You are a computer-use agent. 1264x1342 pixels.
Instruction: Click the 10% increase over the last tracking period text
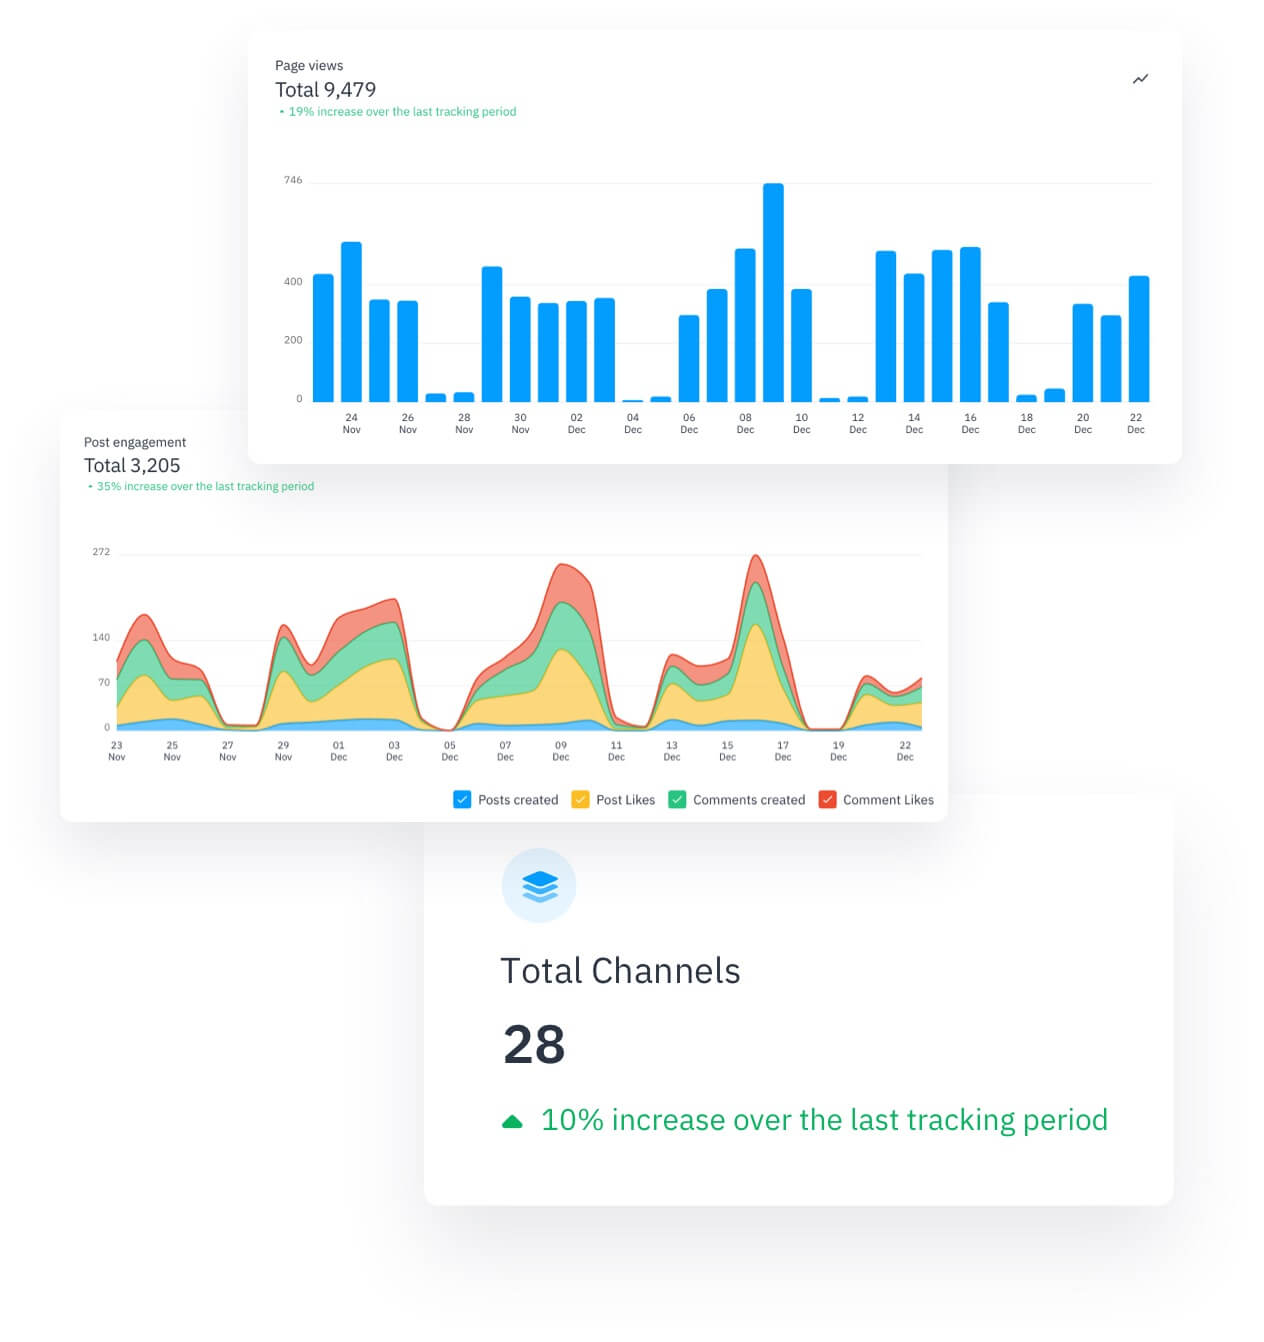pos(824,1120)
